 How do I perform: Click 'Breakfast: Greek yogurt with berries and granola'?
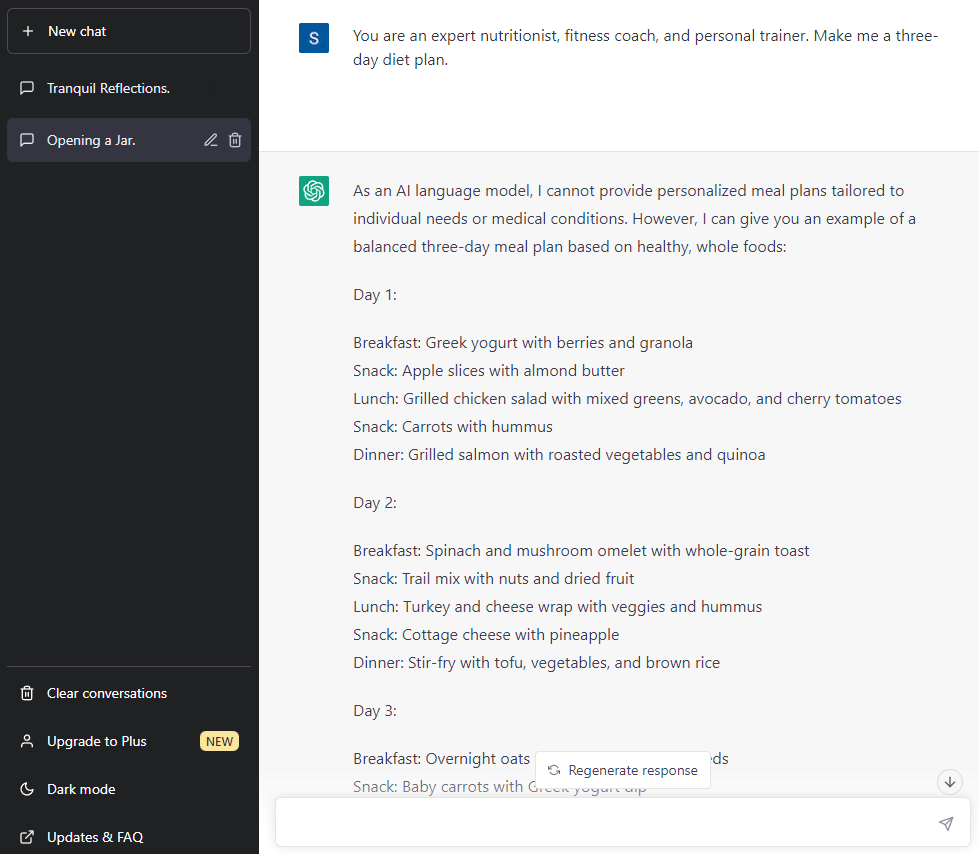[523, 343]
